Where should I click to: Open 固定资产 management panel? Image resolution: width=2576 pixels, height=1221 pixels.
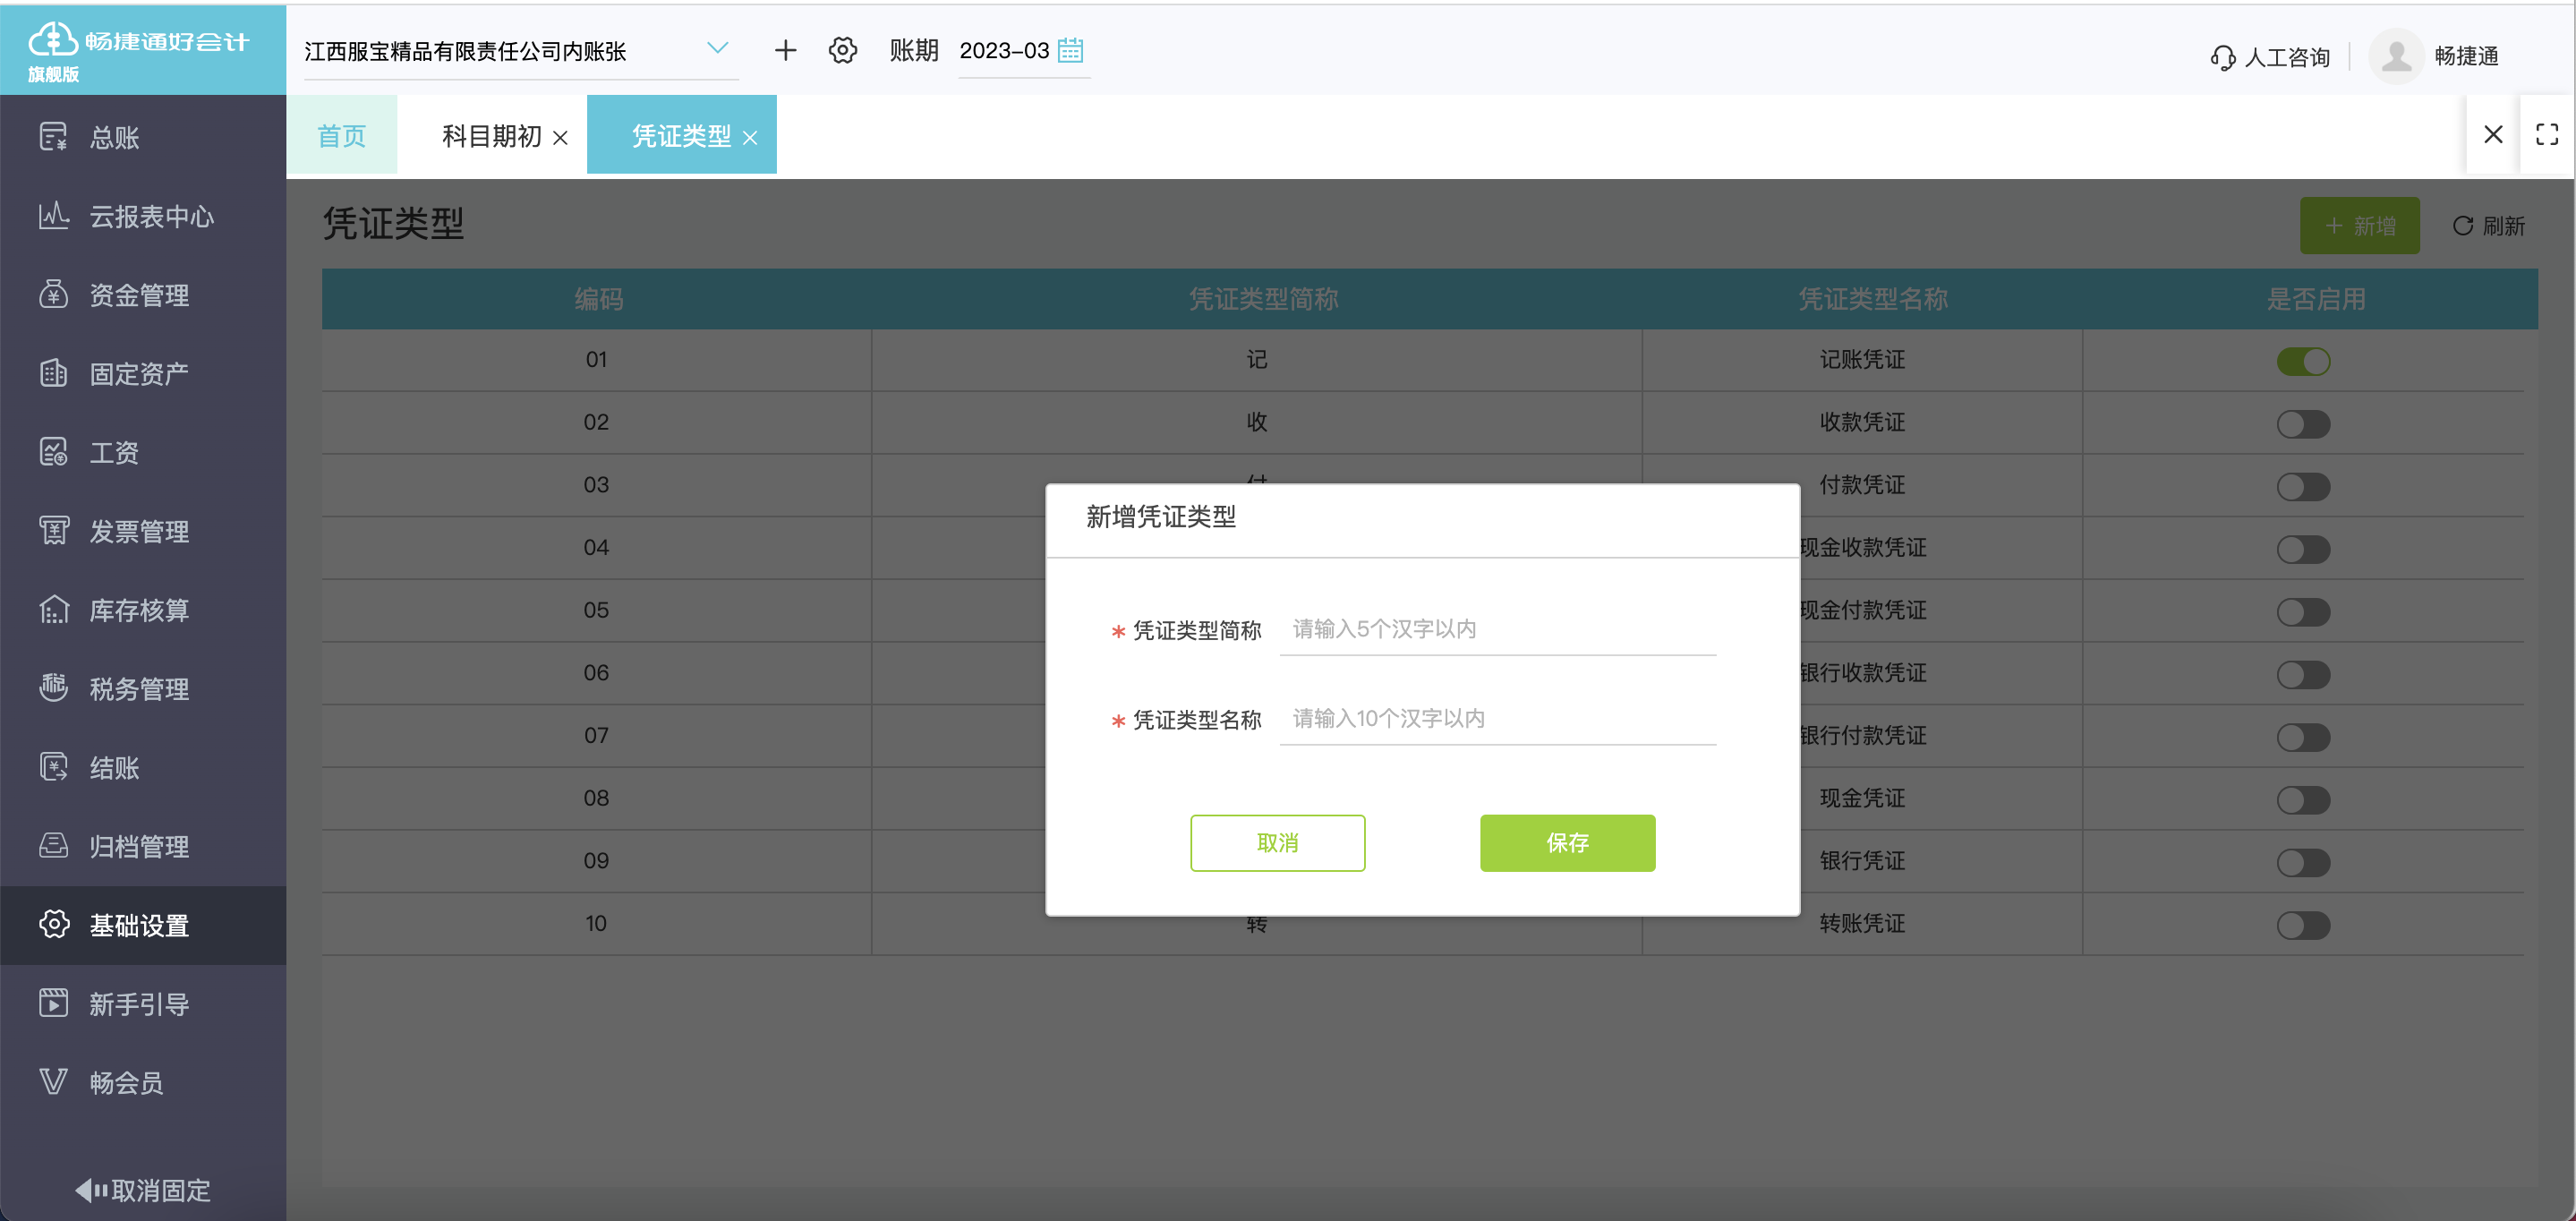point(141,373)
